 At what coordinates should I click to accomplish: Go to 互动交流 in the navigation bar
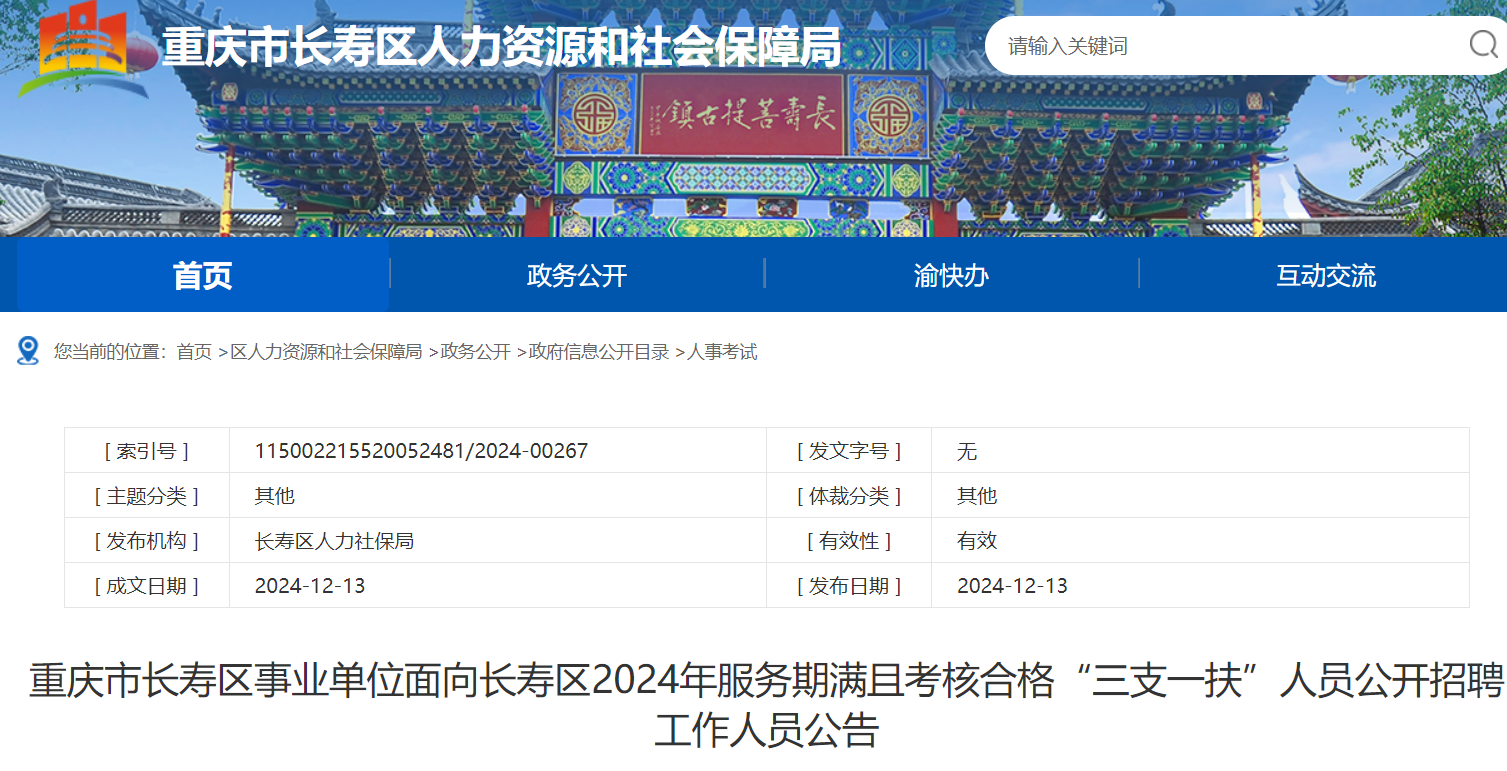(1325, 275)
